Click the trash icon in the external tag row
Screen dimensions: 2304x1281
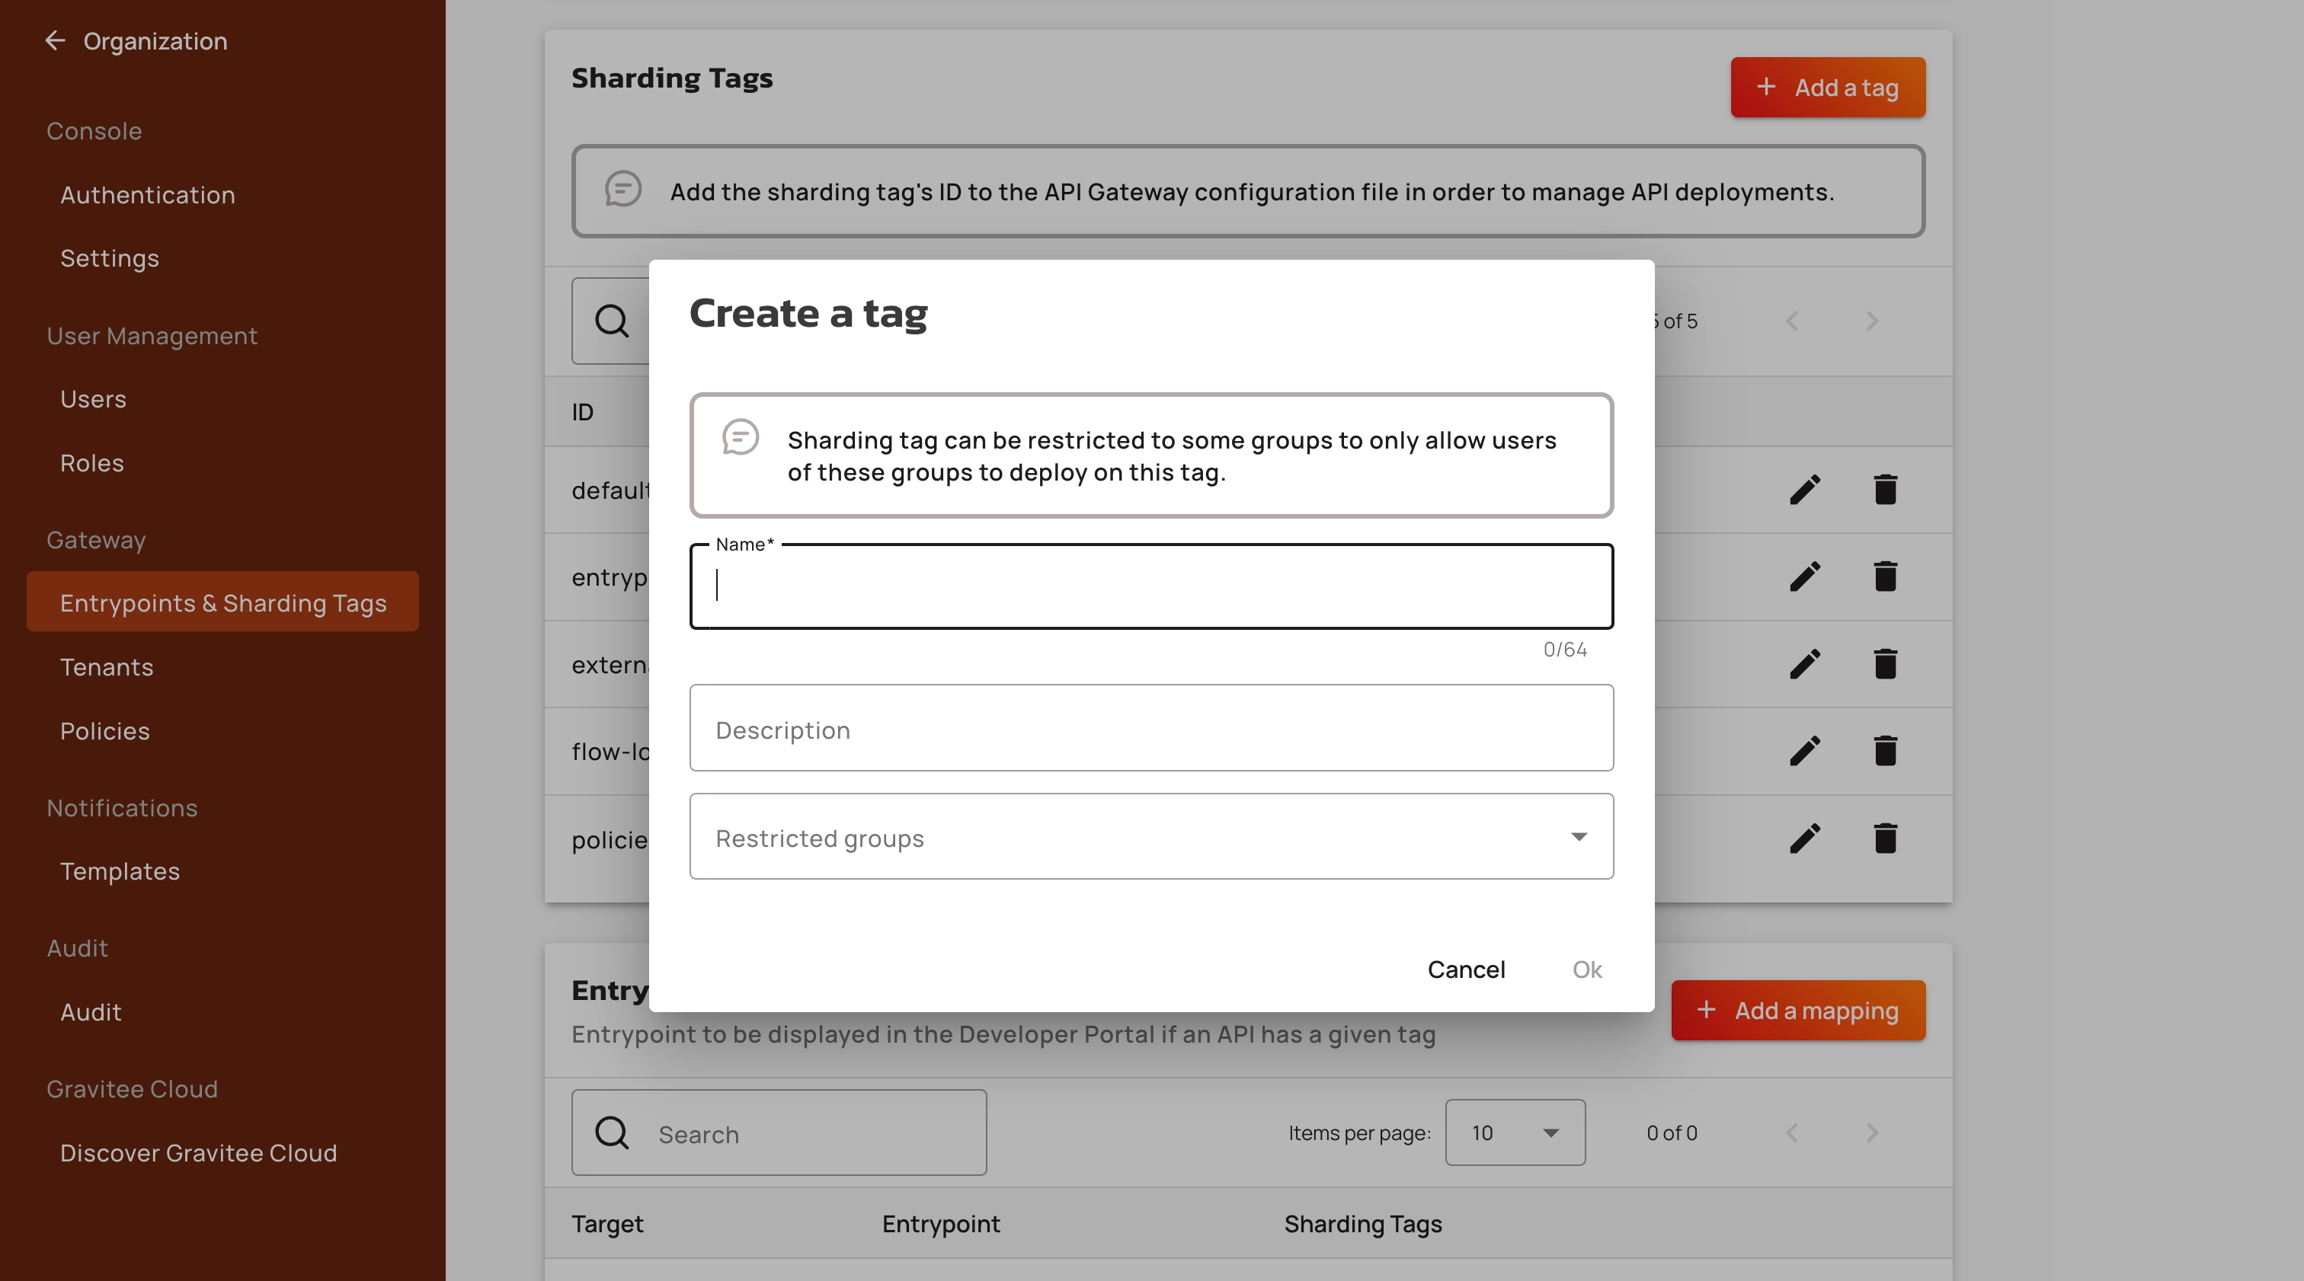[1885, 664]
